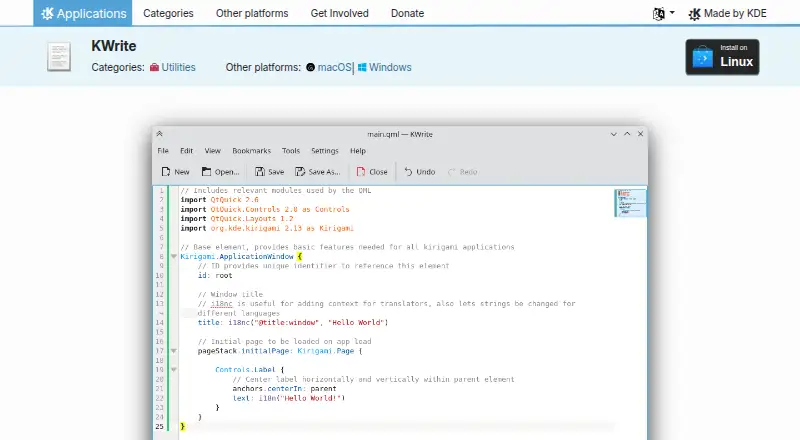Go to Other platforms page
Viewport: 800px width, 440px height.
252,13
